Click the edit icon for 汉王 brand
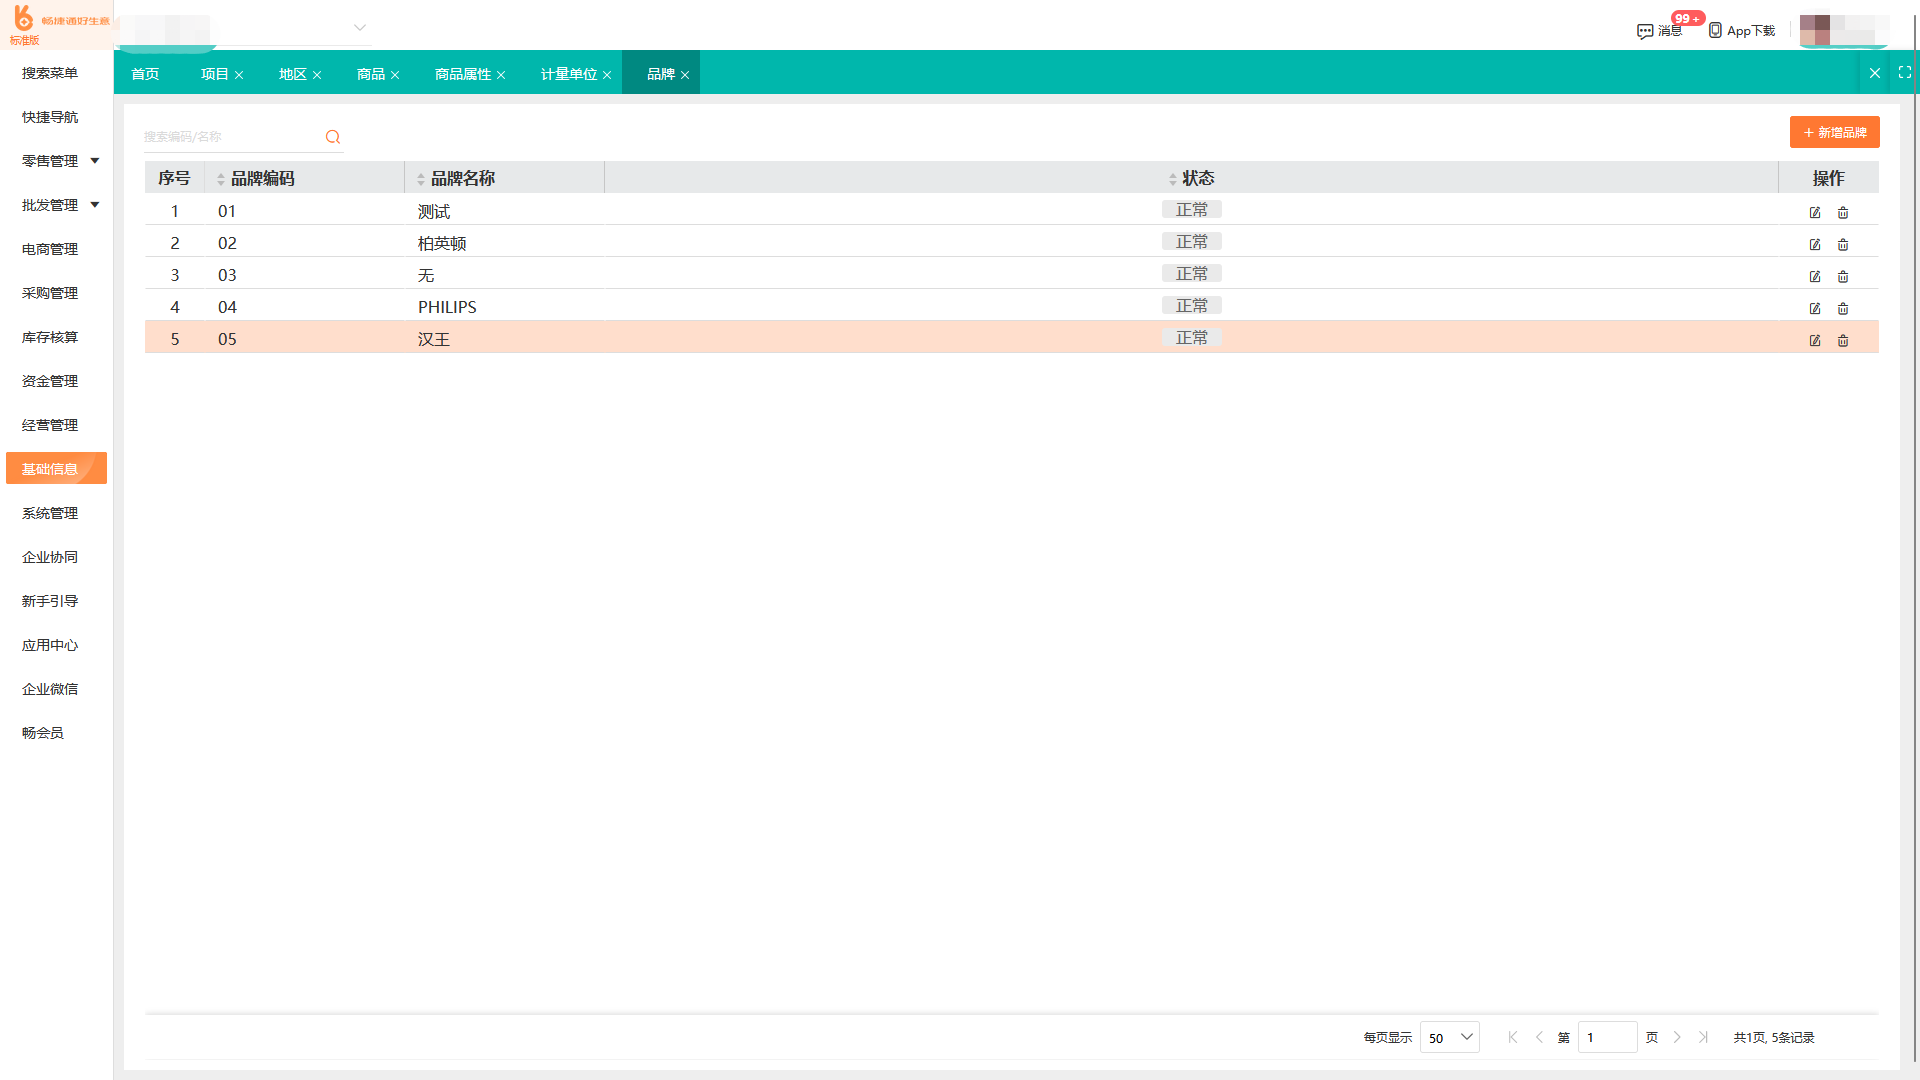The image size is (1920, 1080). [x=1816, y=339]
